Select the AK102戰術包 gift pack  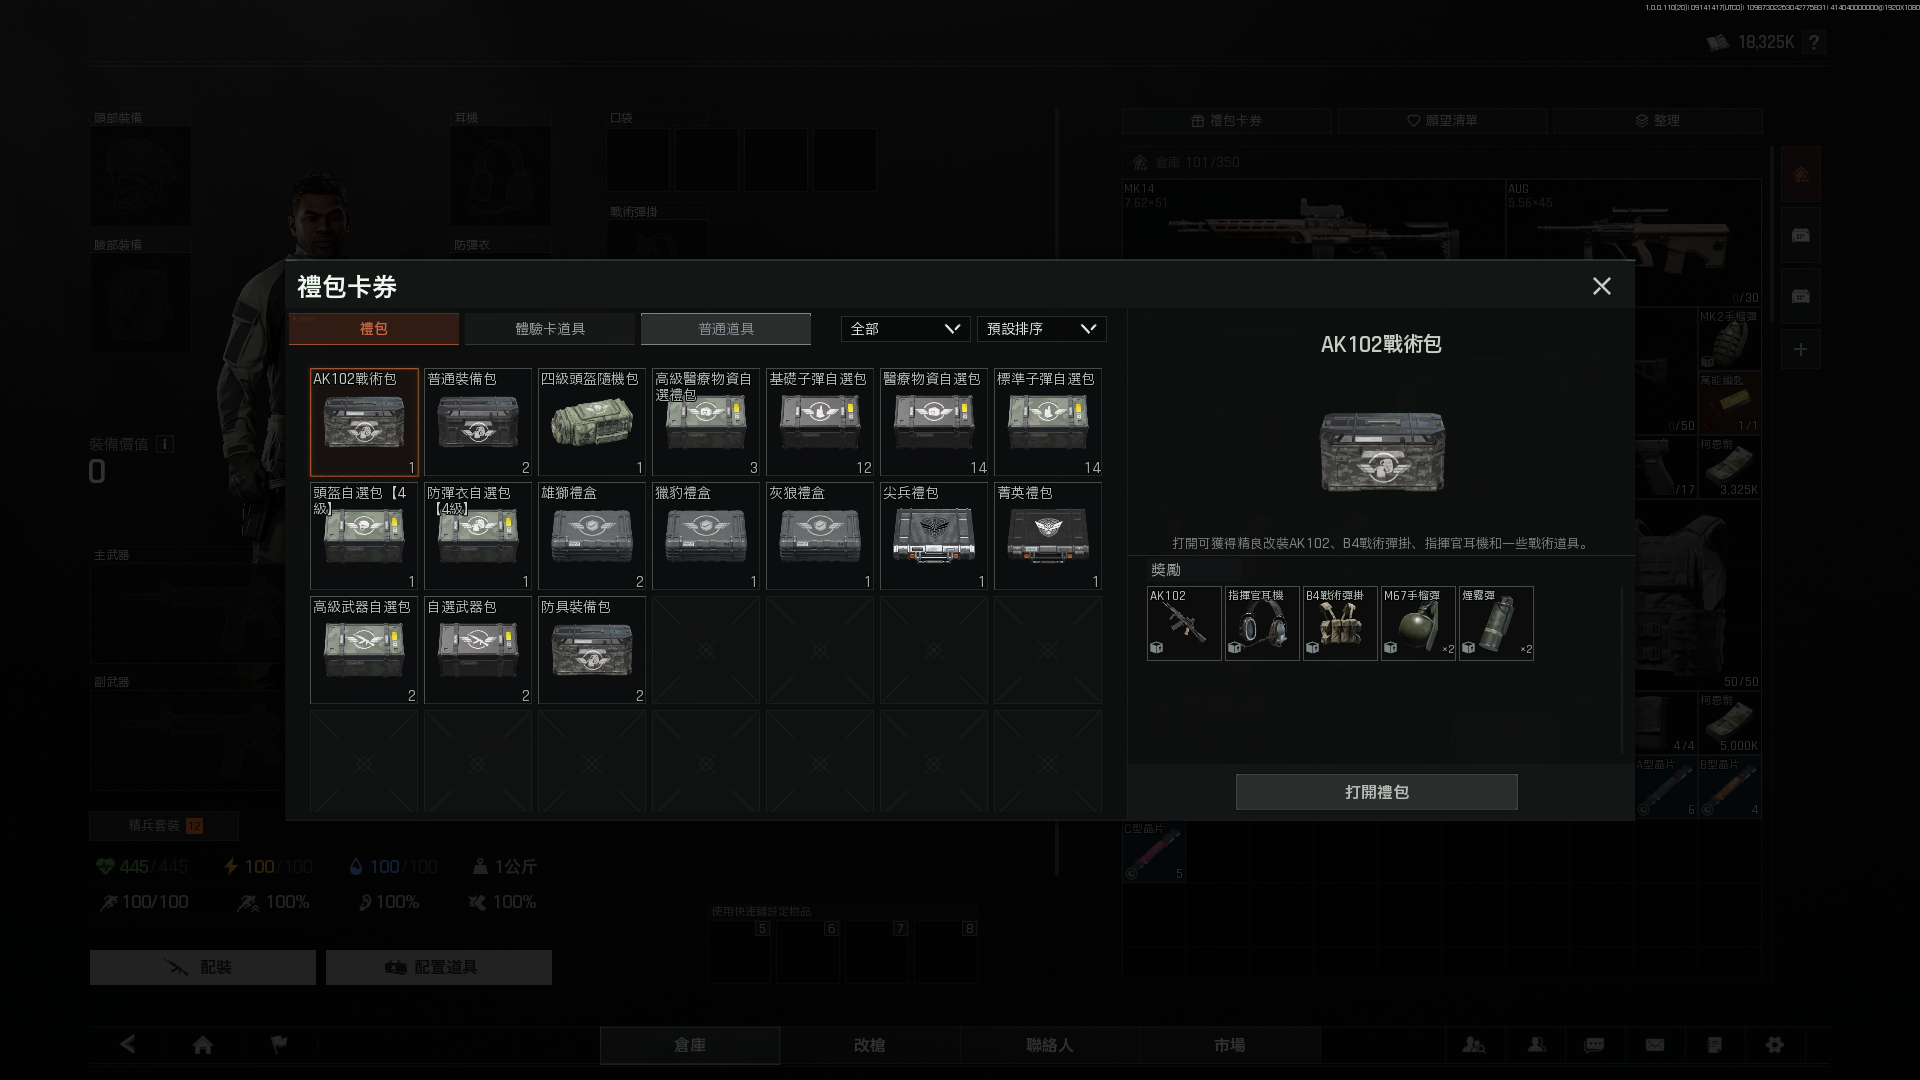click(x=364, y=423)
